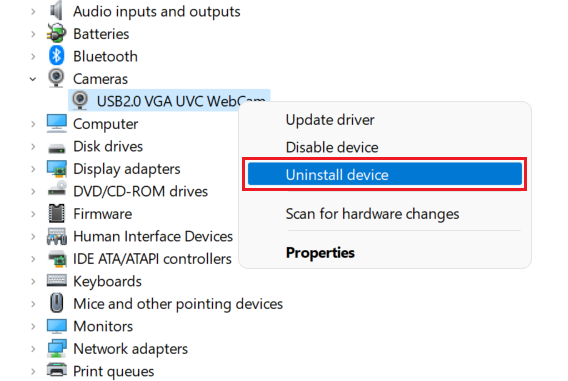Click the Mice and other pointing devices icon
The height and width of the screenshot is (381, 568).
[57, 303]
